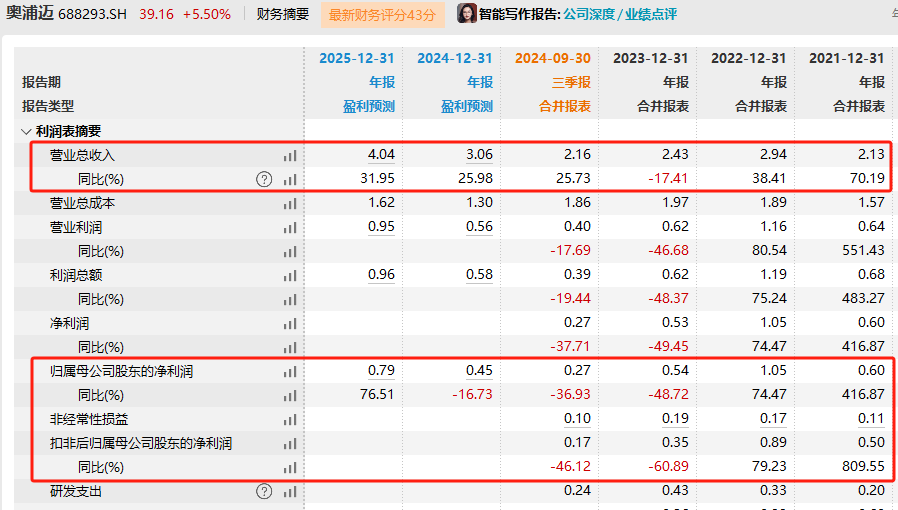The image size is (898, 510).
Task: Select the 2024-09-30 三季报 column header
Action: (x=552, y=58)
